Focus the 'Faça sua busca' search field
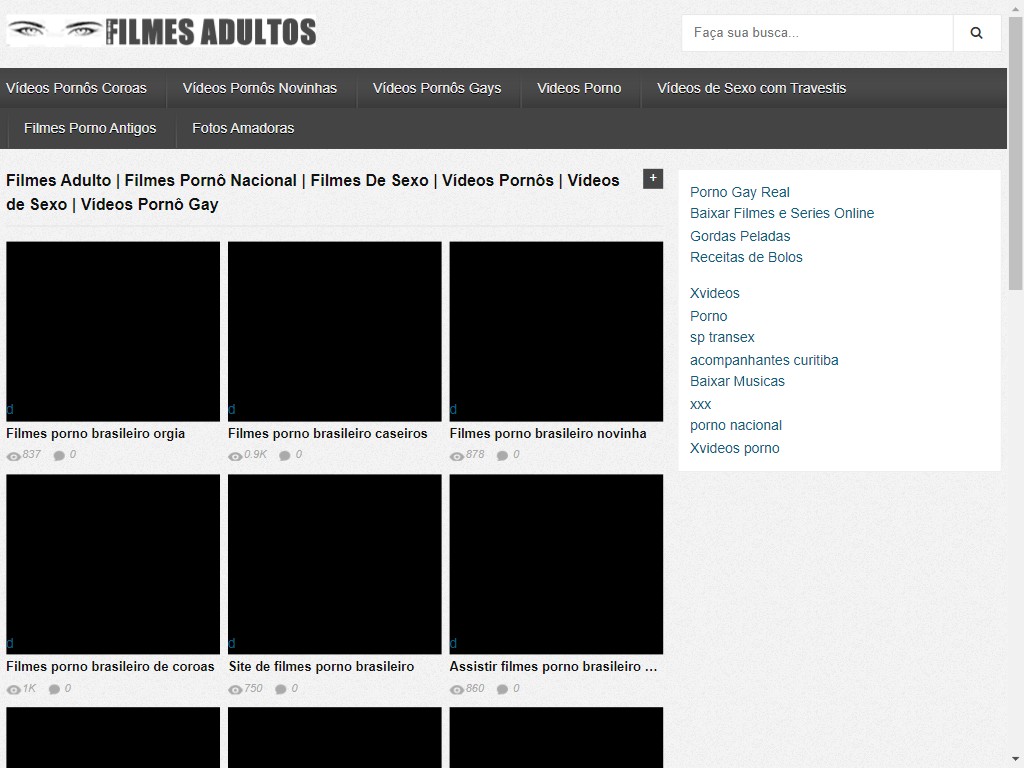The height and width of the screenshot is (768, 1024). pyautogui.click(x=817, y=33)
